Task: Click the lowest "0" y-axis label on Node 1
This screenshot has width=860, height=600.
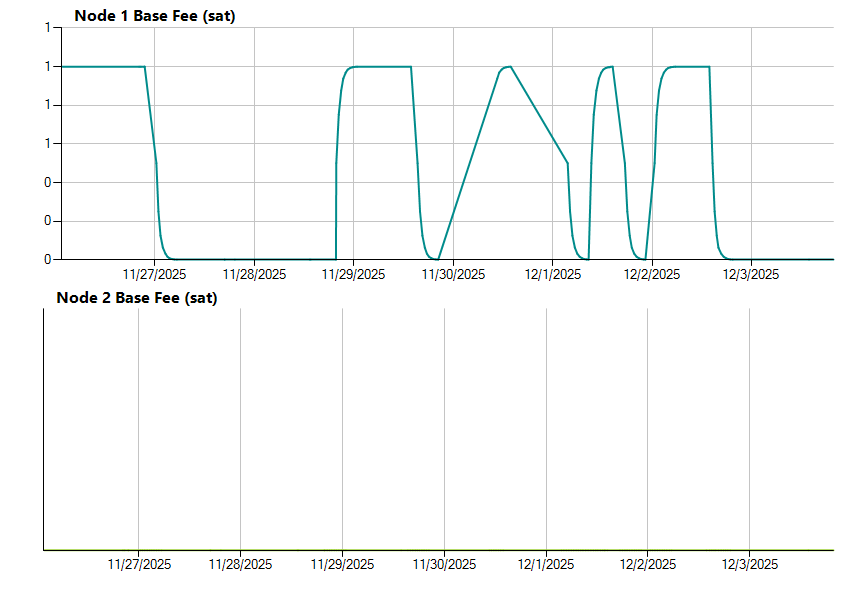Action: click(46, 259)
